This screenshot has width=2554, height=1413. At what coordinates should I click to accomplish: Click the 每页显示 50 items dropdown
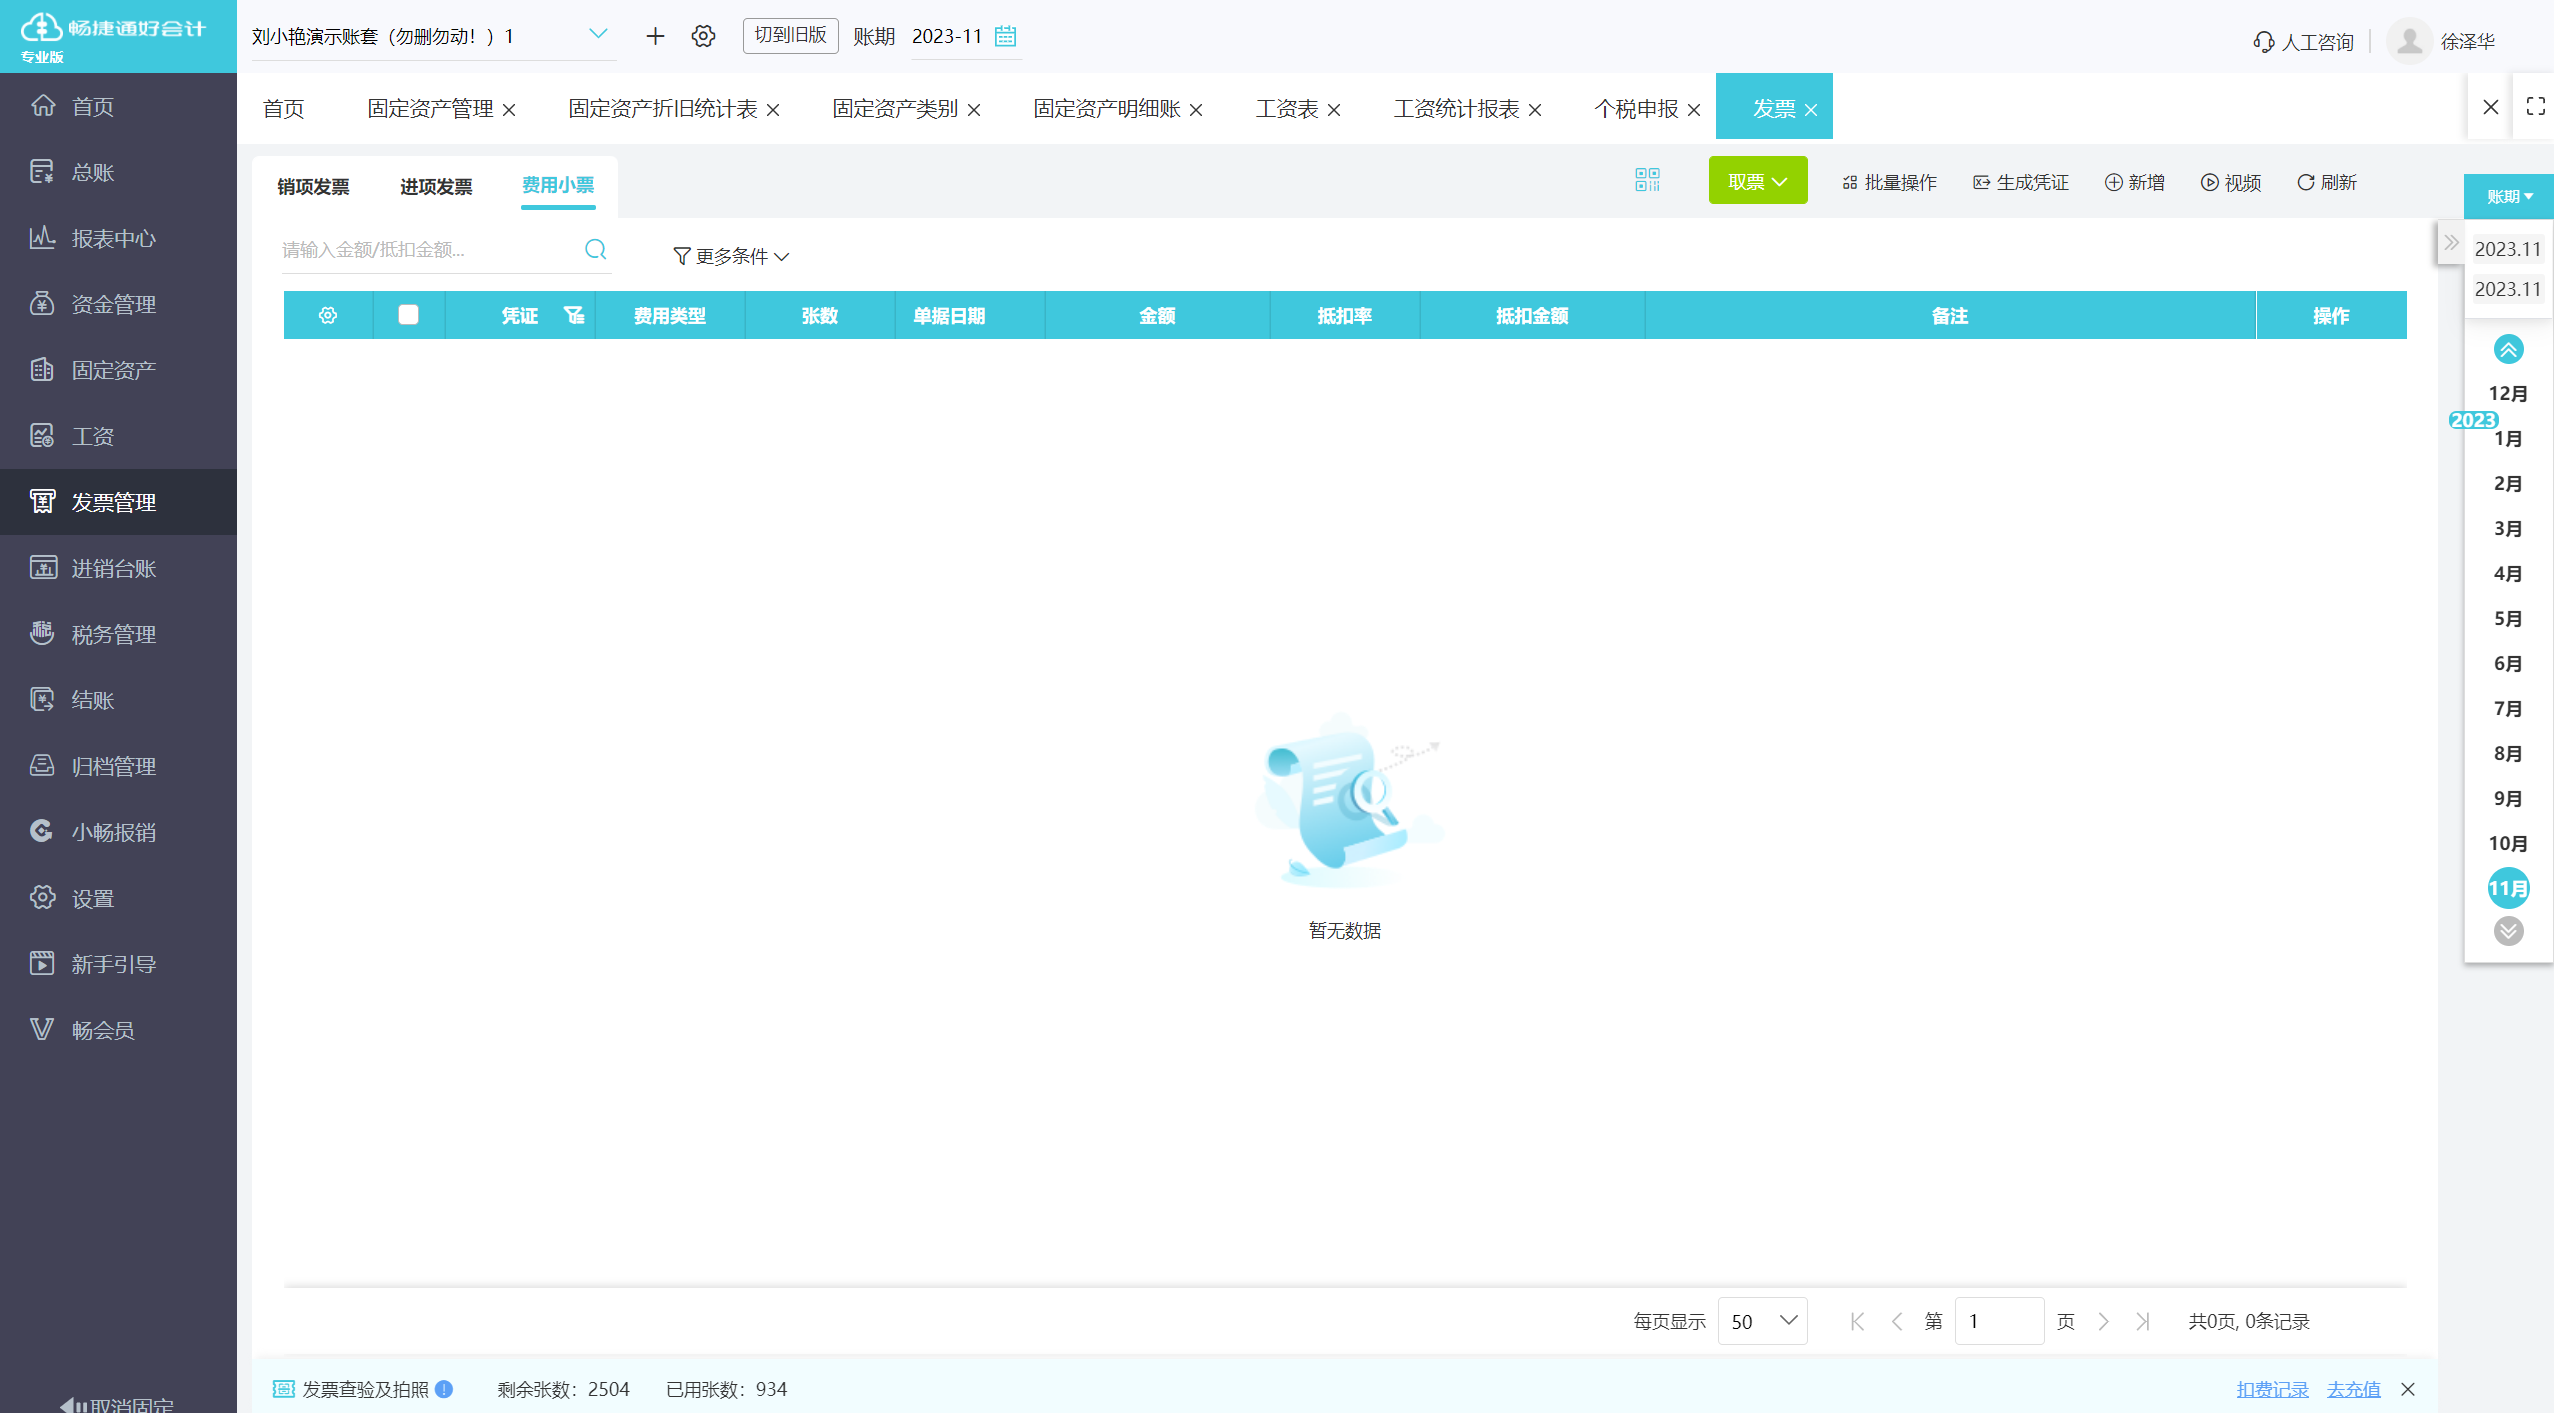coord(1764,1321)
